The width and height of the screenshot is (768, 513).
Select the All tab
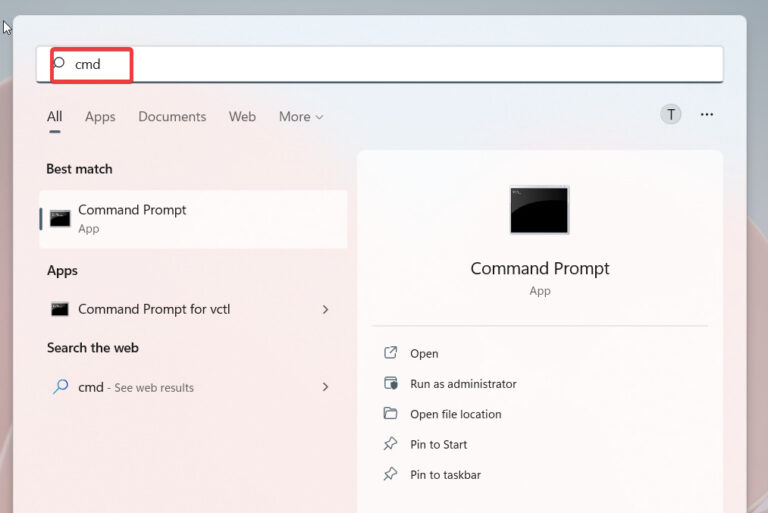tap(54, 117)
